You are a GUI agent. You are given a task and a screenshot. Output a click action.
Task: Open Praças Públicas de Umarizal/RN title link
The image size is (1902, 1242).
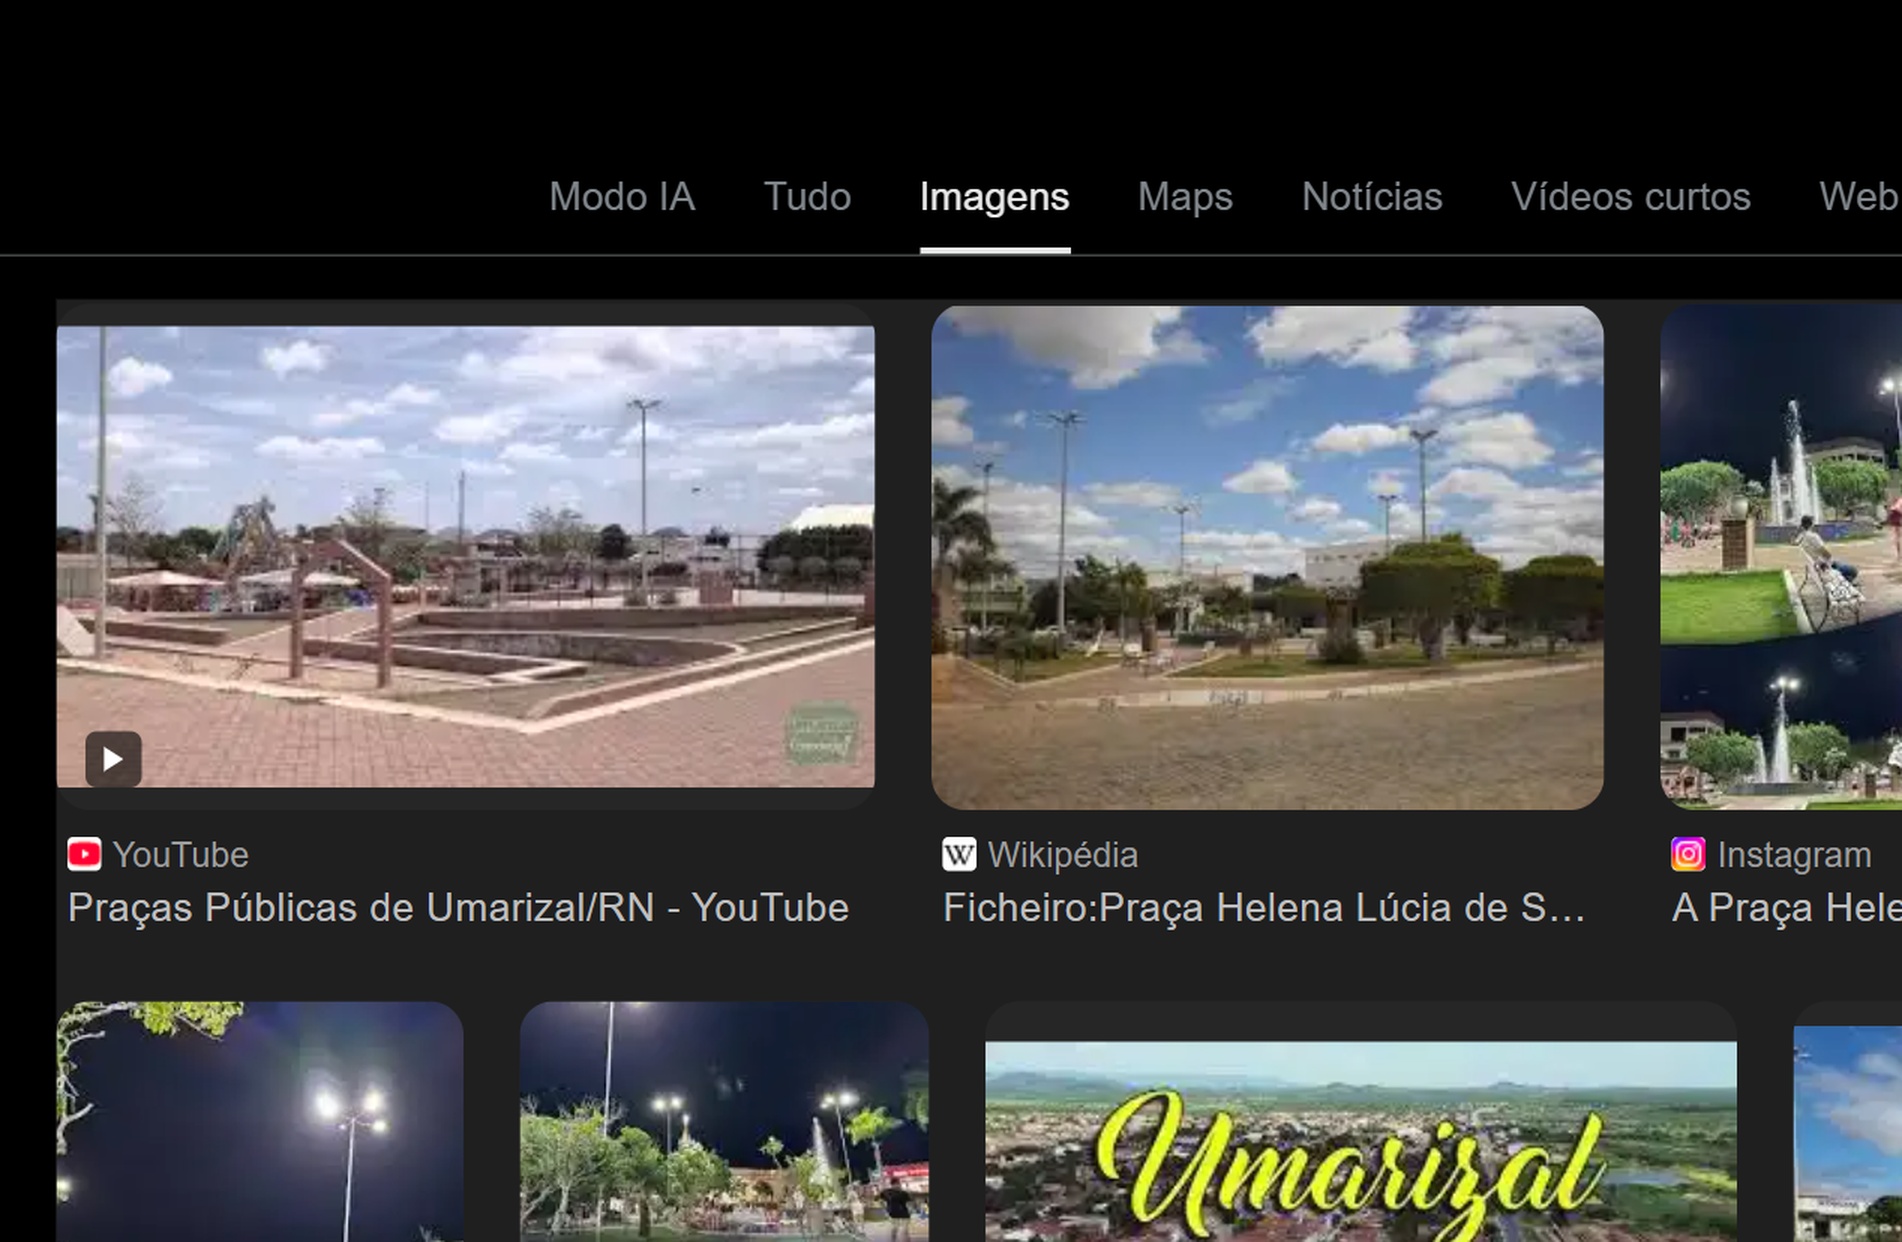(x=458, y=908)
